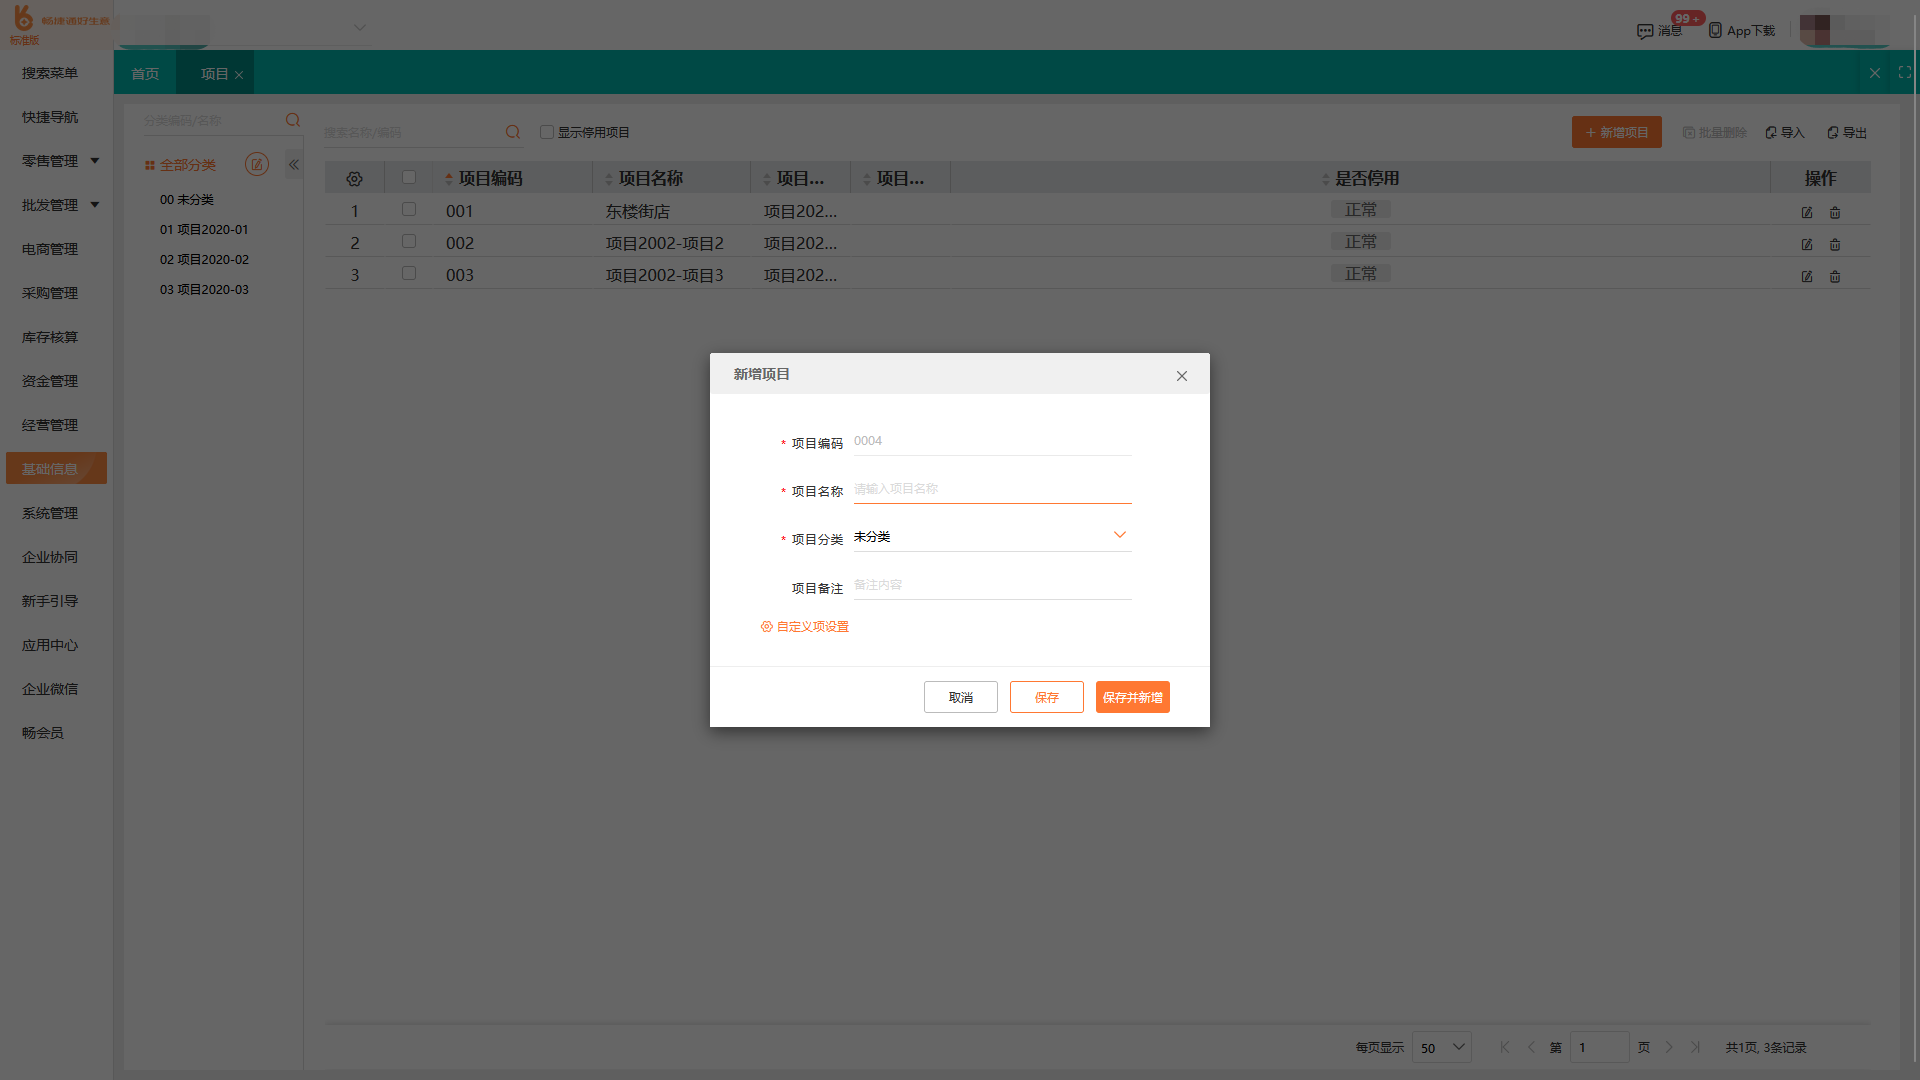This screenshot has height=1080, width=1920.
Task: Click the import/导入 icon
Action: 1785,131
